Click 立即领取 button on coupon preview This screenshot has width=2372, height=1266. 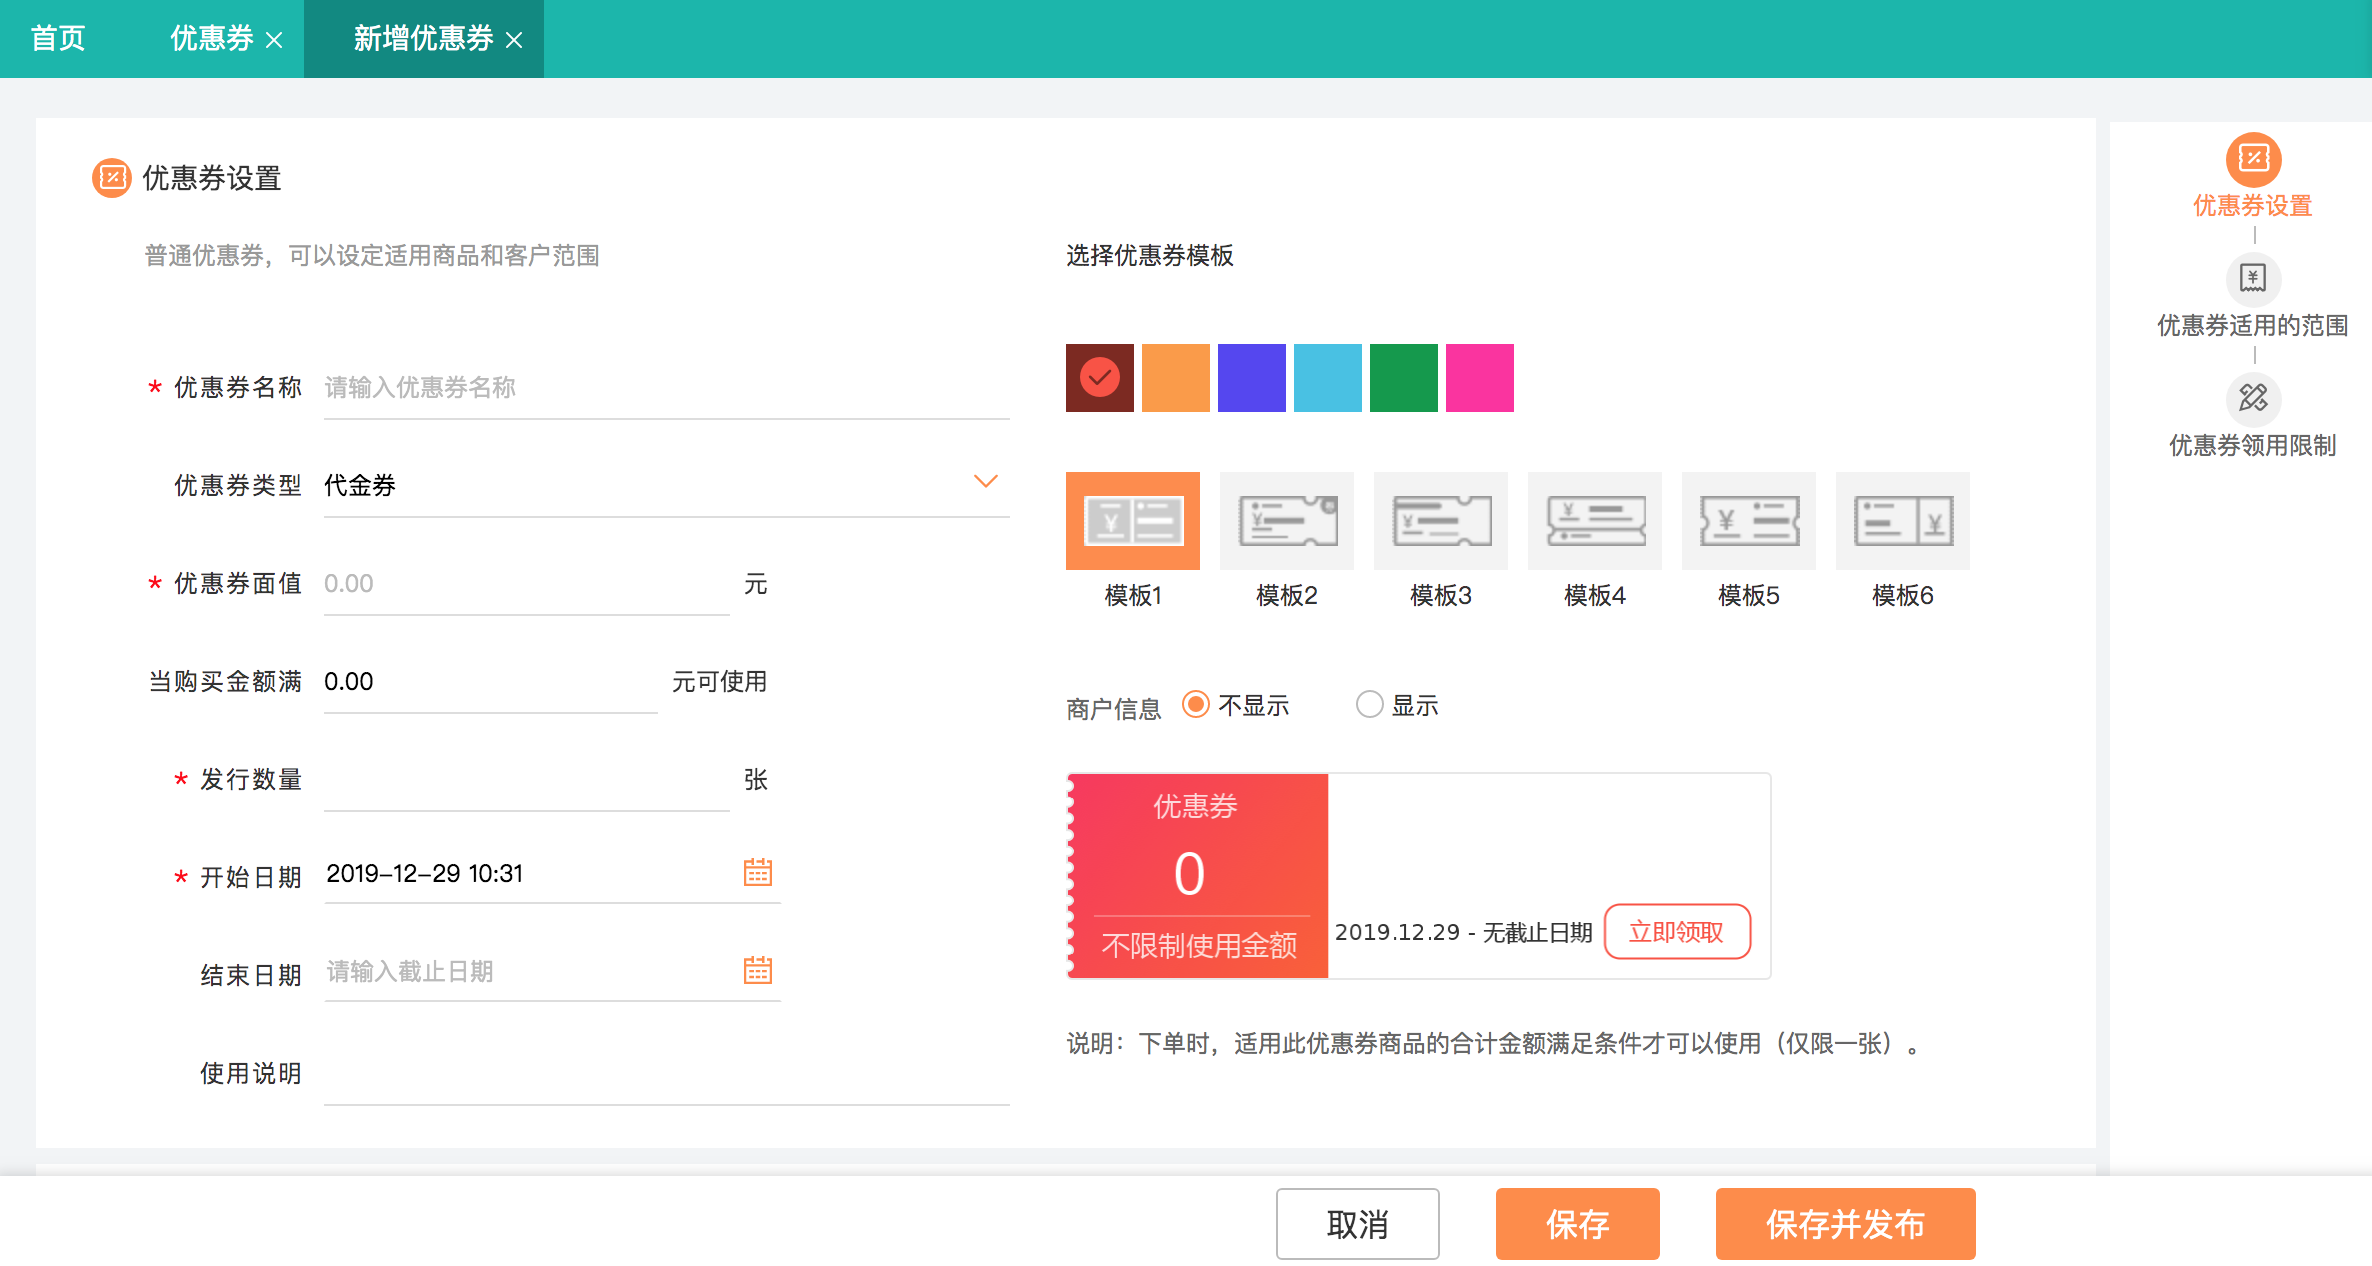1675,930
